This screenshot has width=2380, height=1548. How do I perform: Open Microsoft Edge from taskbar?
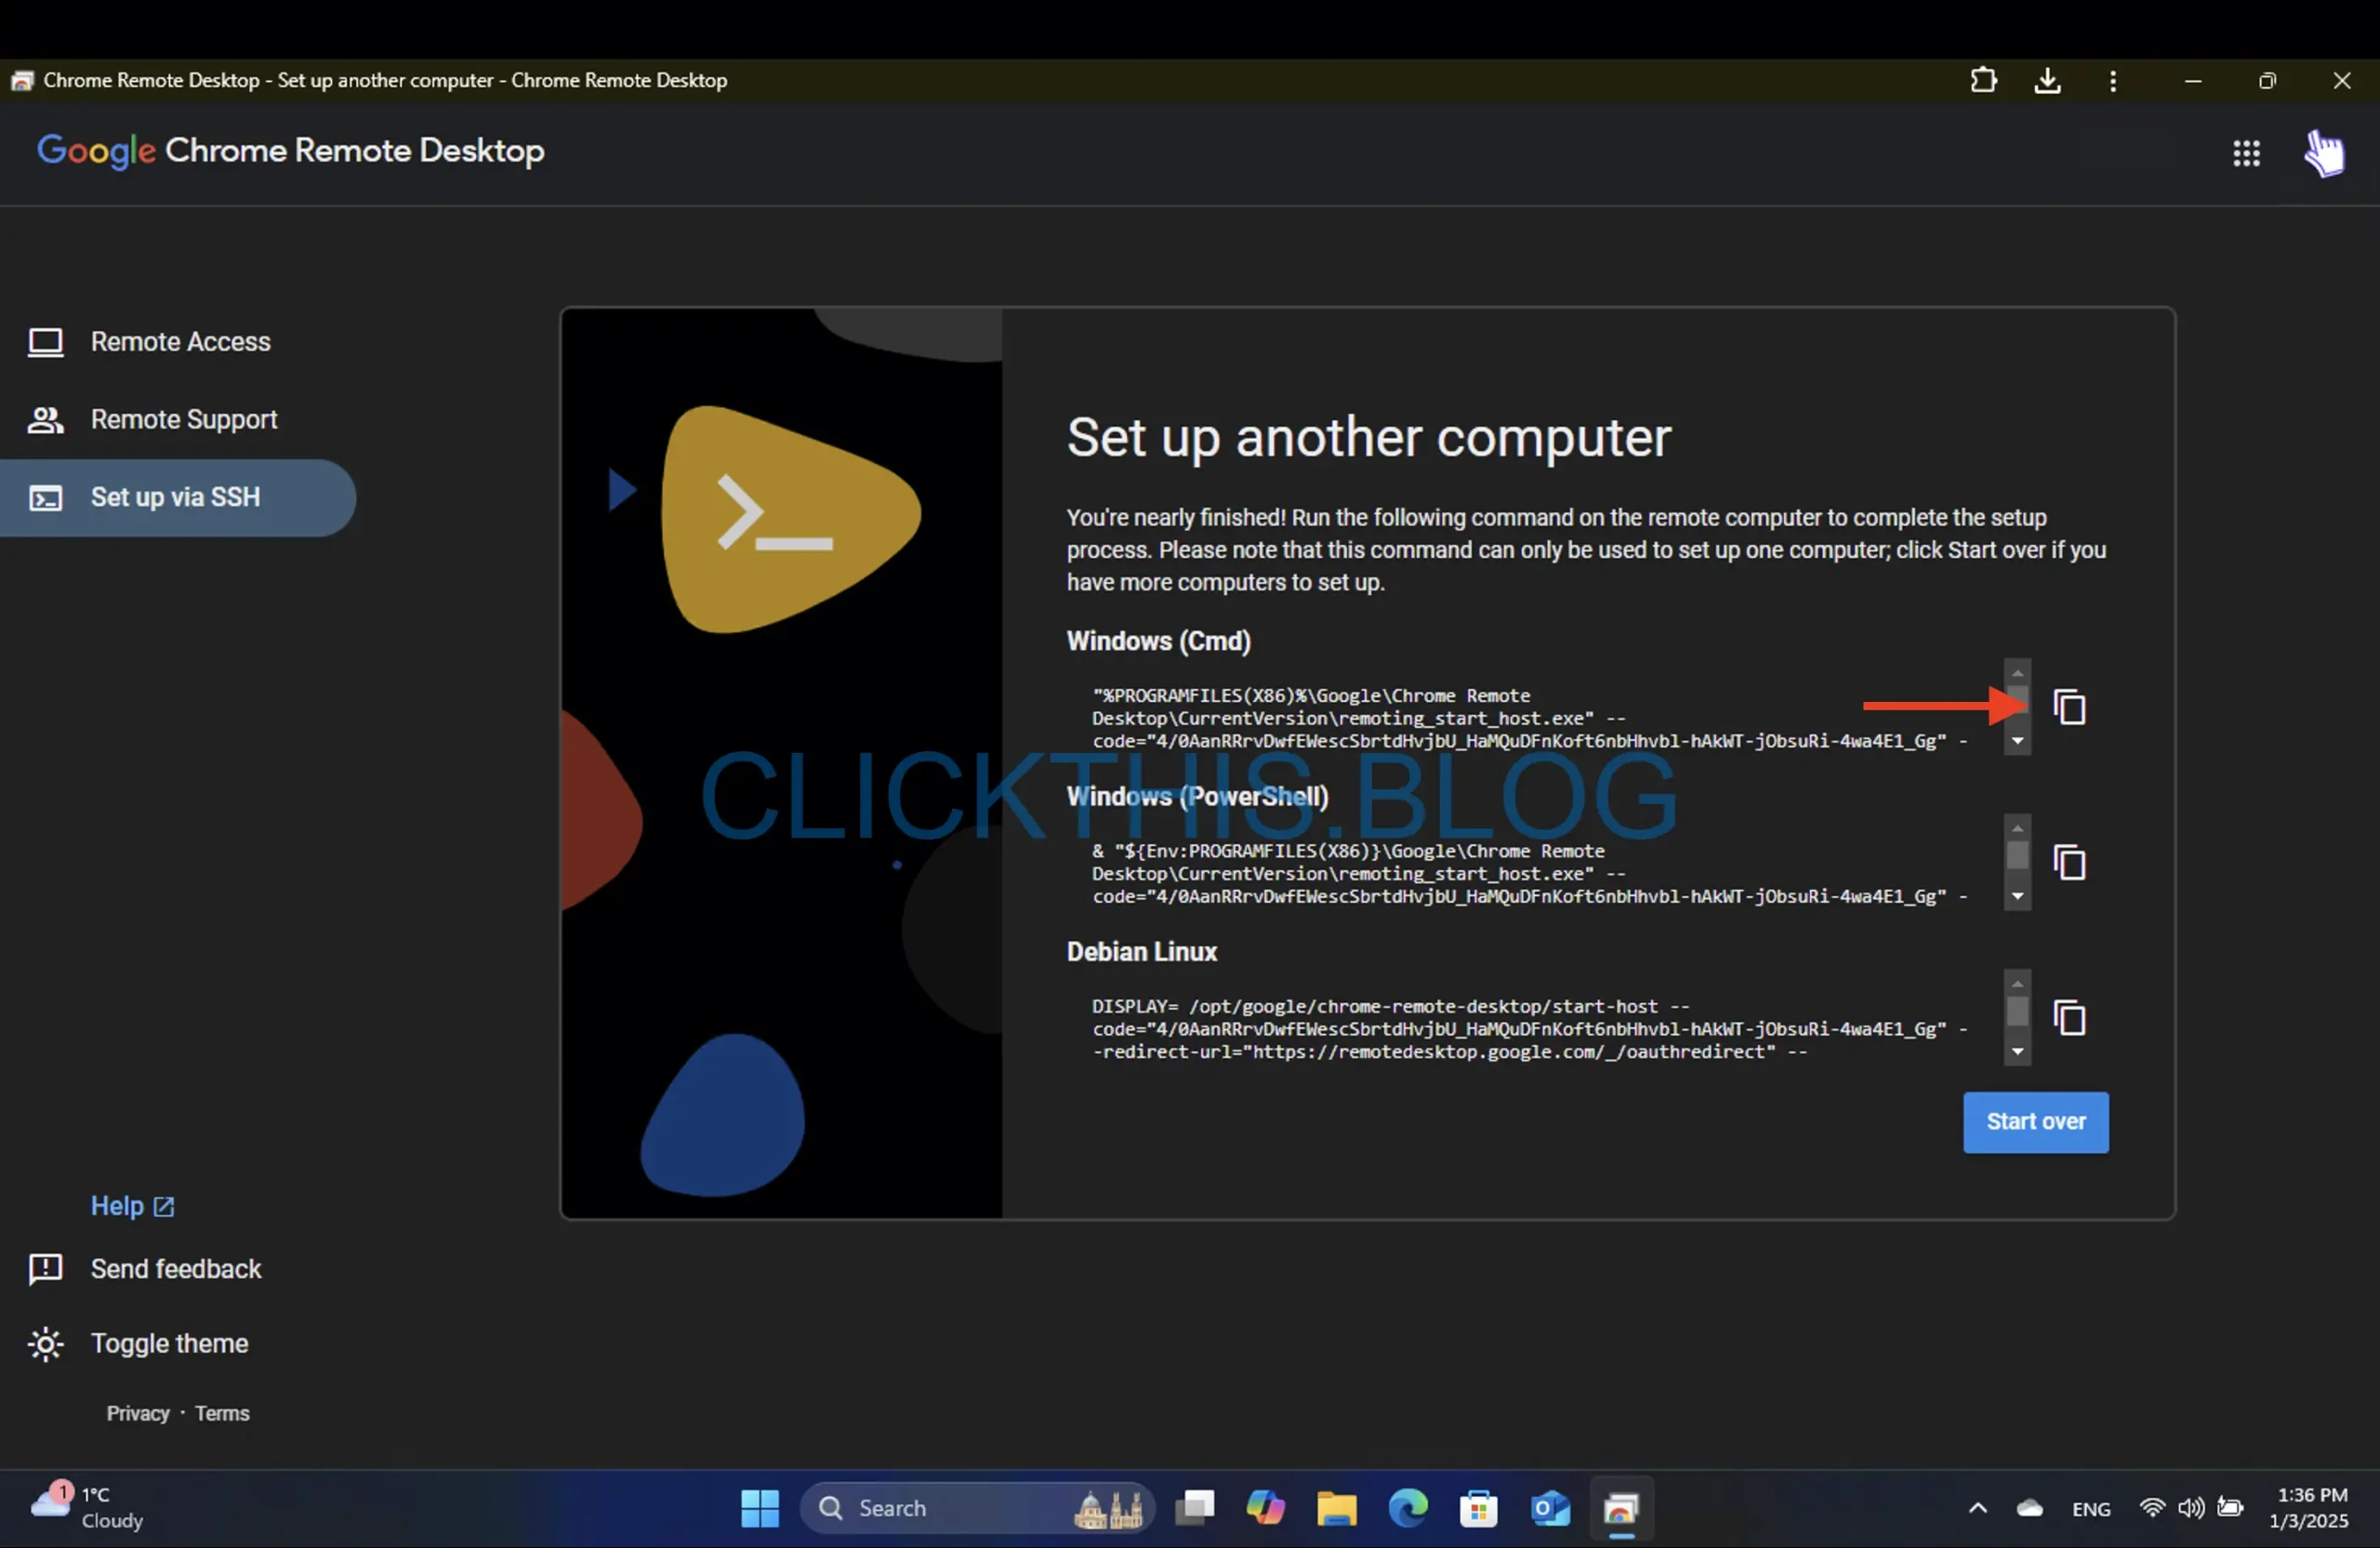point(1407,1508)
